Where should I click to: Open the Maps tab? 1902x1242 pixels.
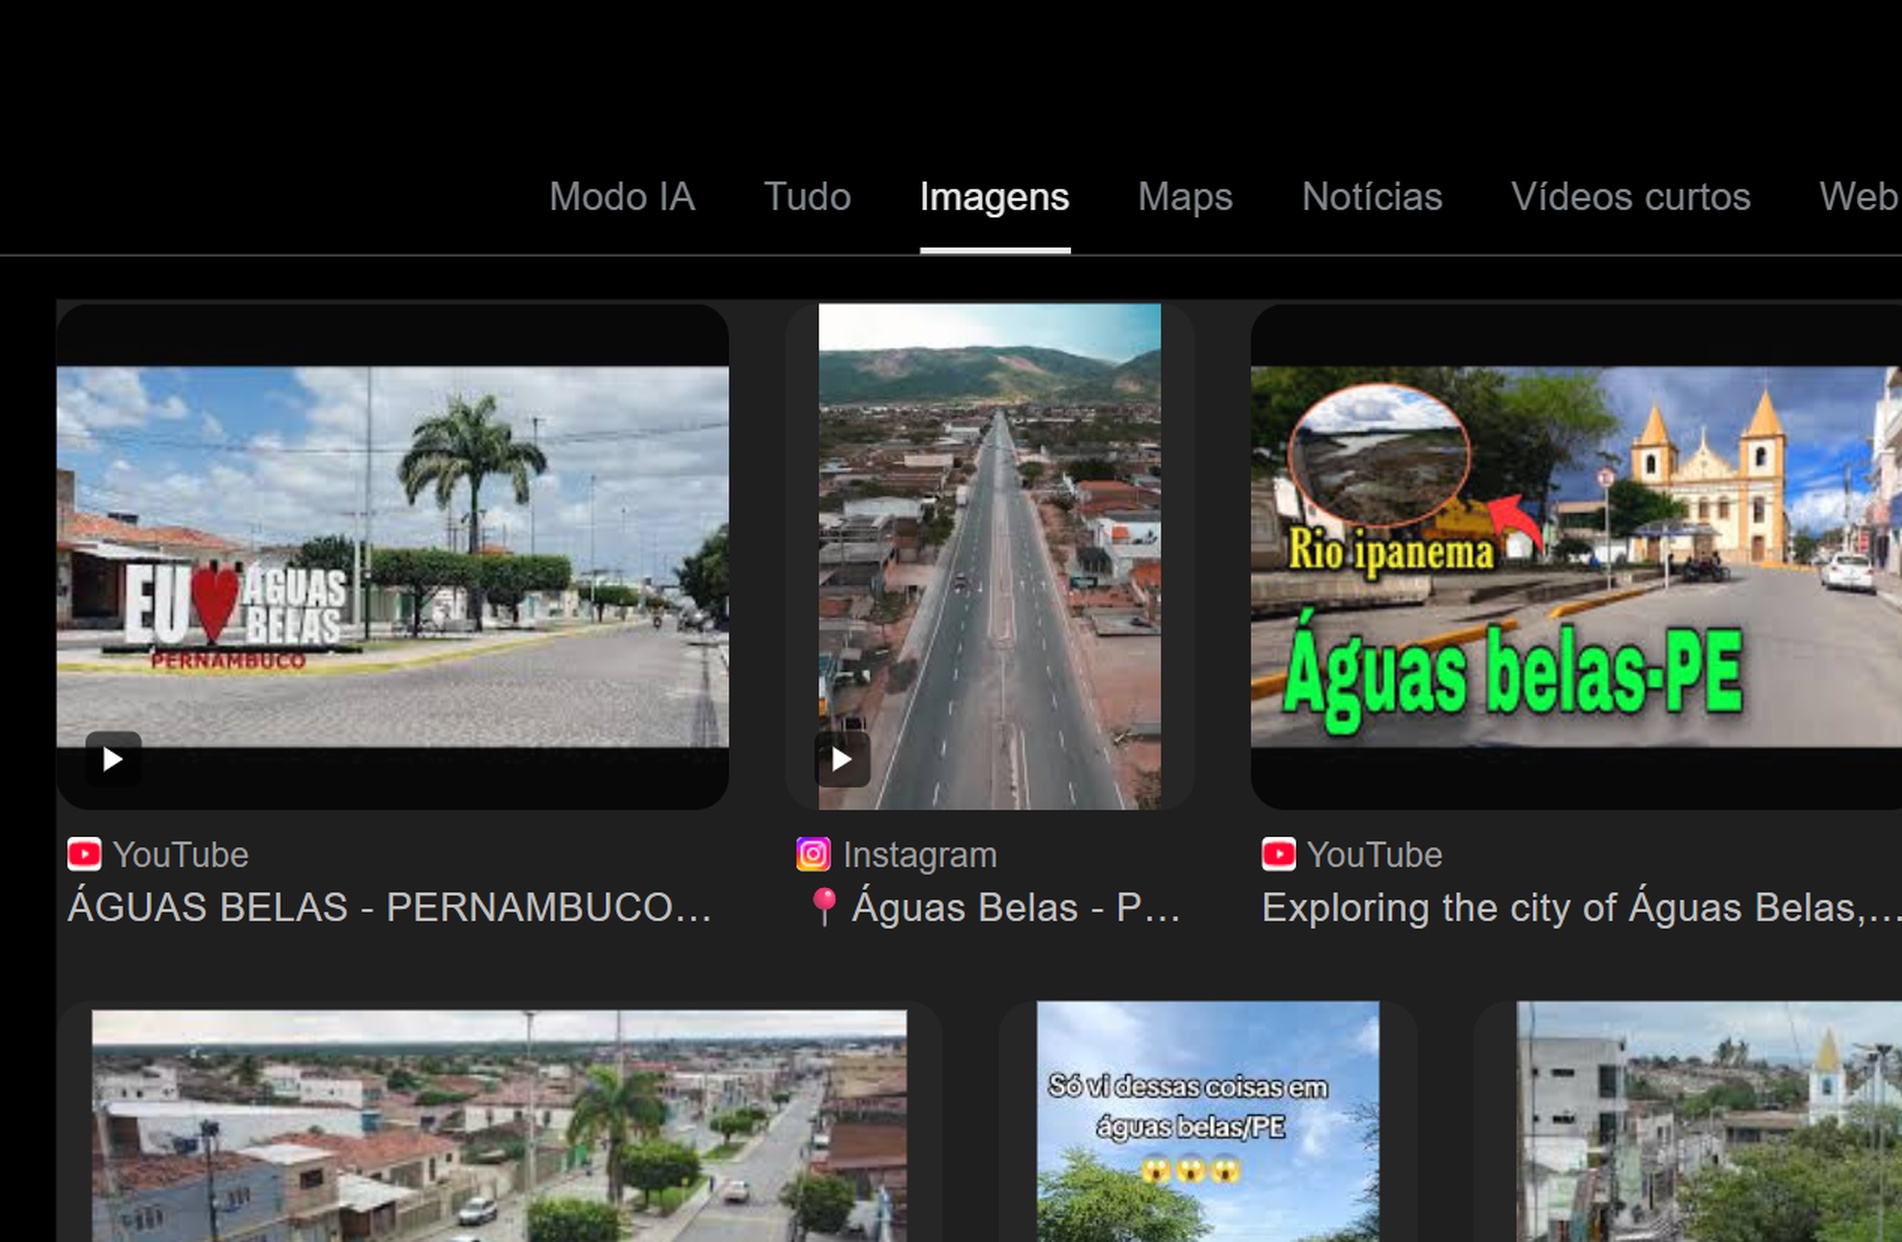point(1185,197)
